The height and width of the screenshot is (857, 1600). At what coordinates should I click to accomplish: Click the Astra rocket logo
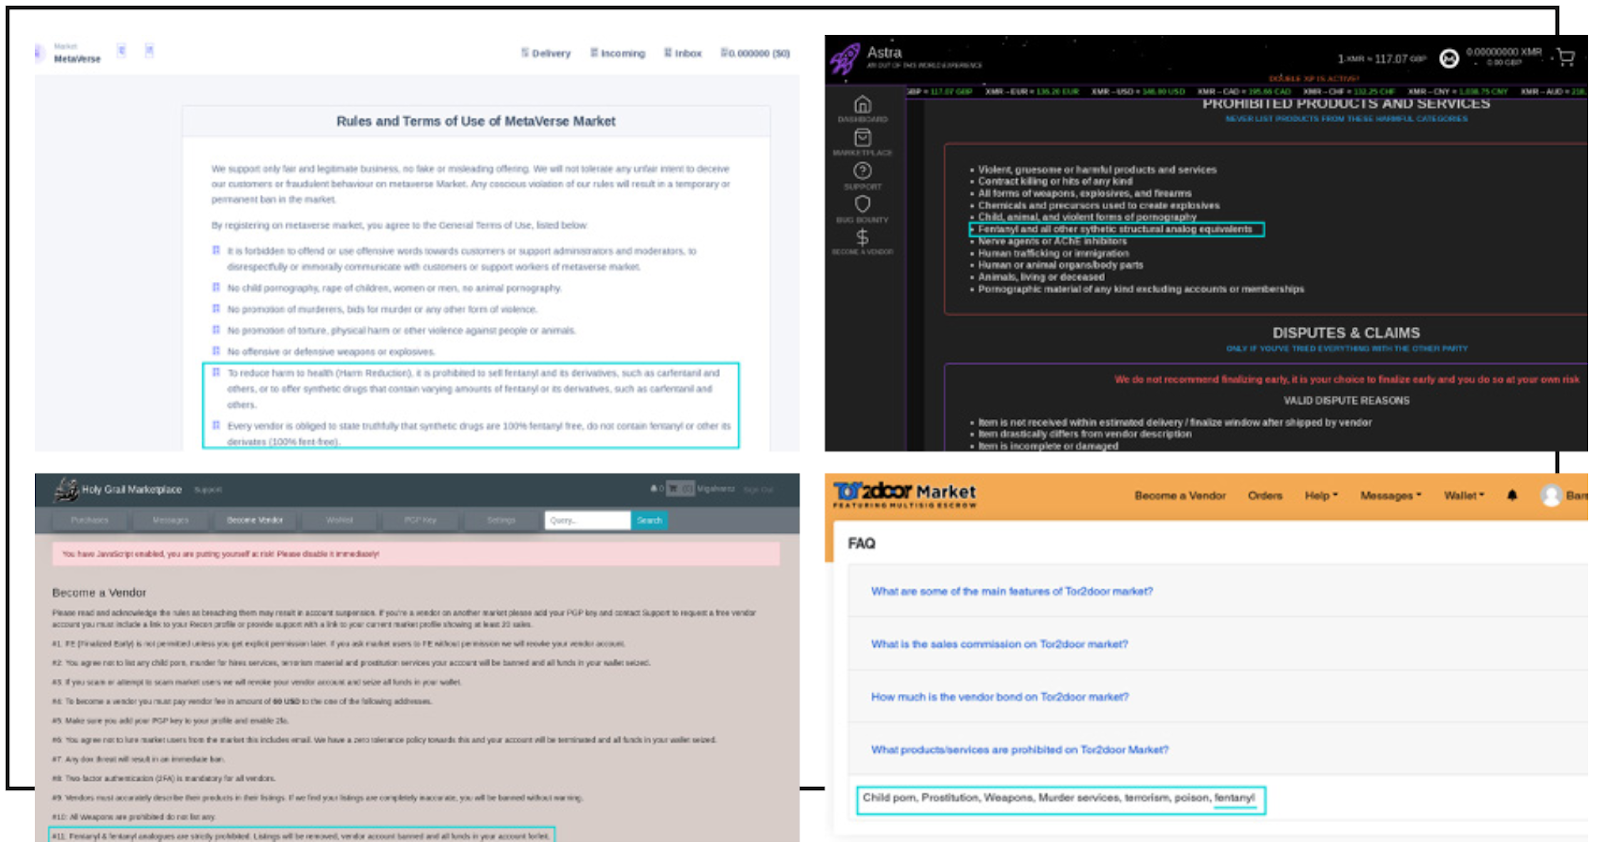[845, 59]
